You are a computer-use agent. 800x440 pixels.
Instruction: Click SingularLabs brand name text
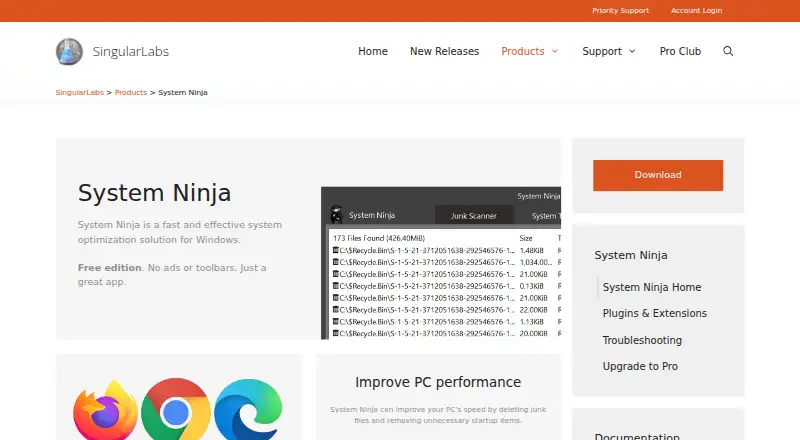131,52
